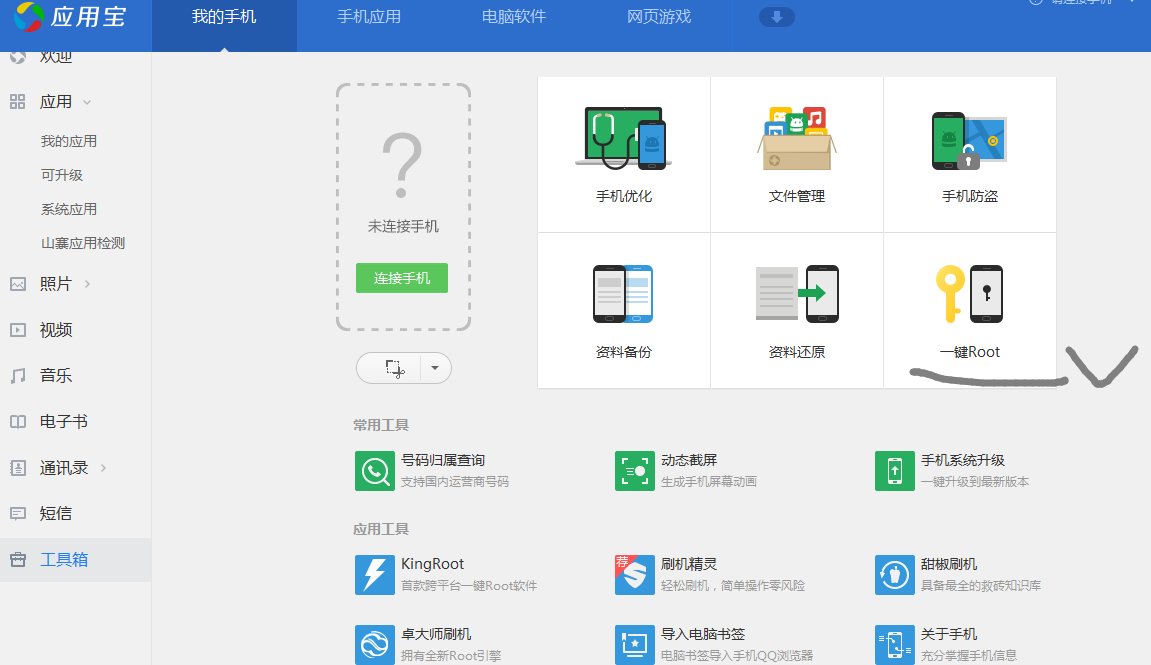Expand the 照片 sidebar item arrow

click(87, 284)
